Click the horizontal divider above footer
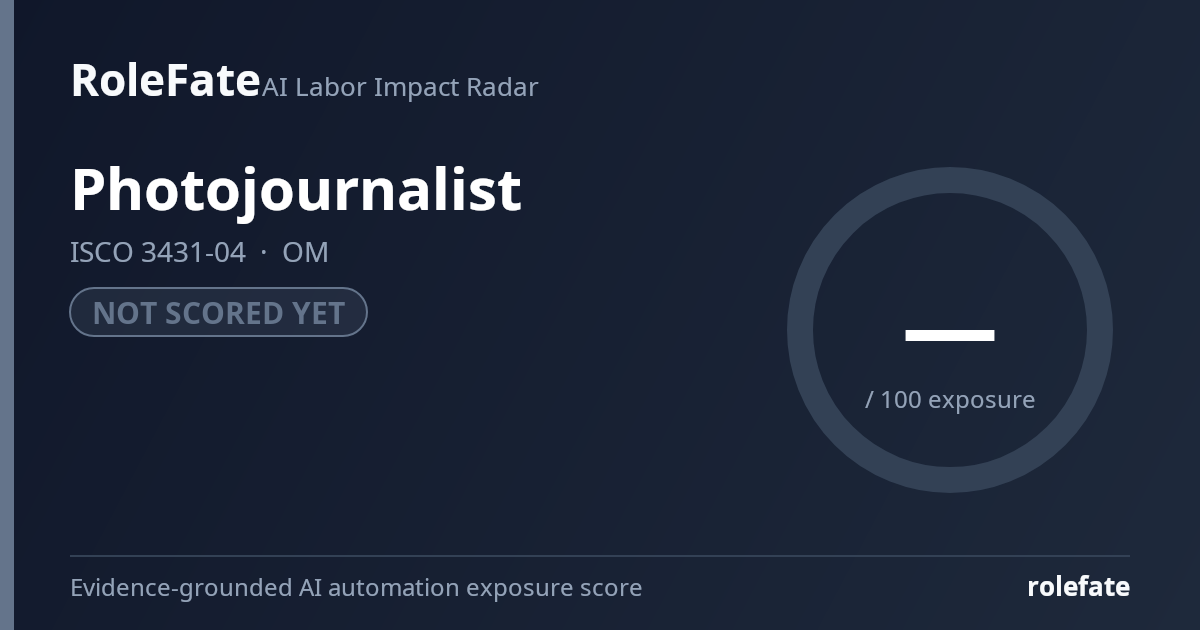 [600, 555]
